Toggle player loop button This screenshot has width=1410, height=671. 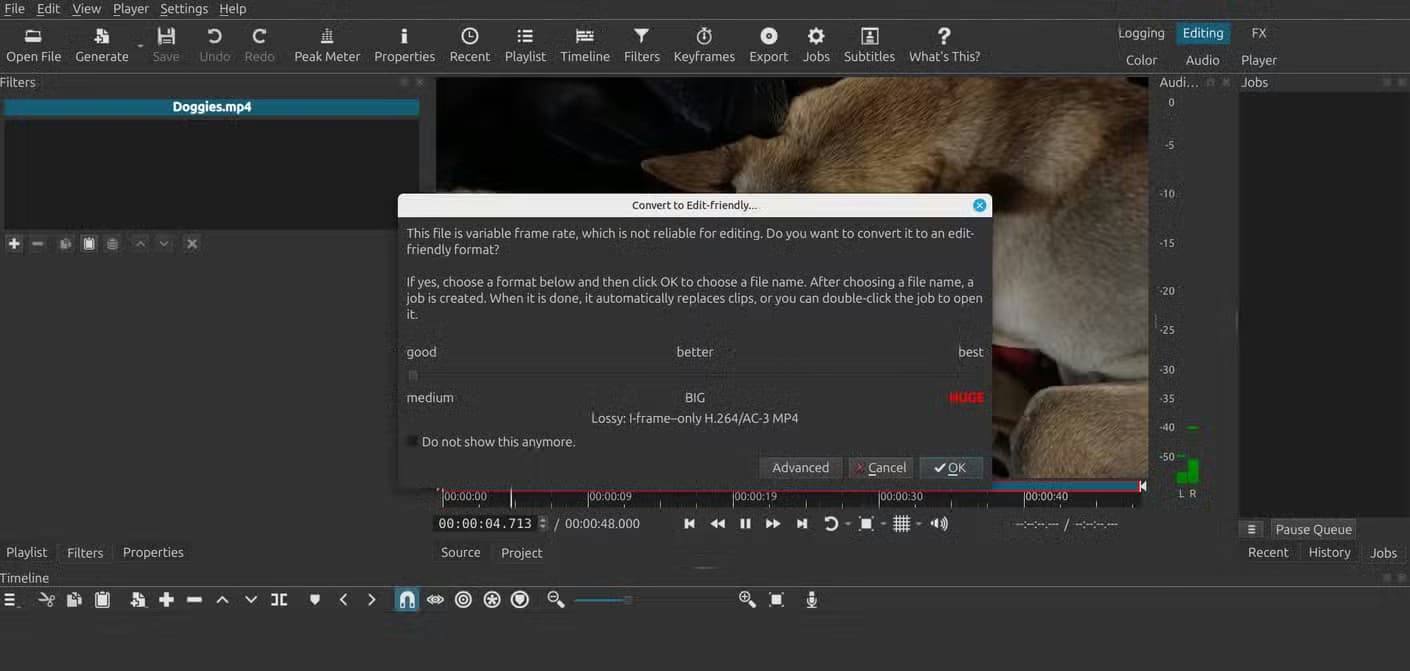pos(830,523)
